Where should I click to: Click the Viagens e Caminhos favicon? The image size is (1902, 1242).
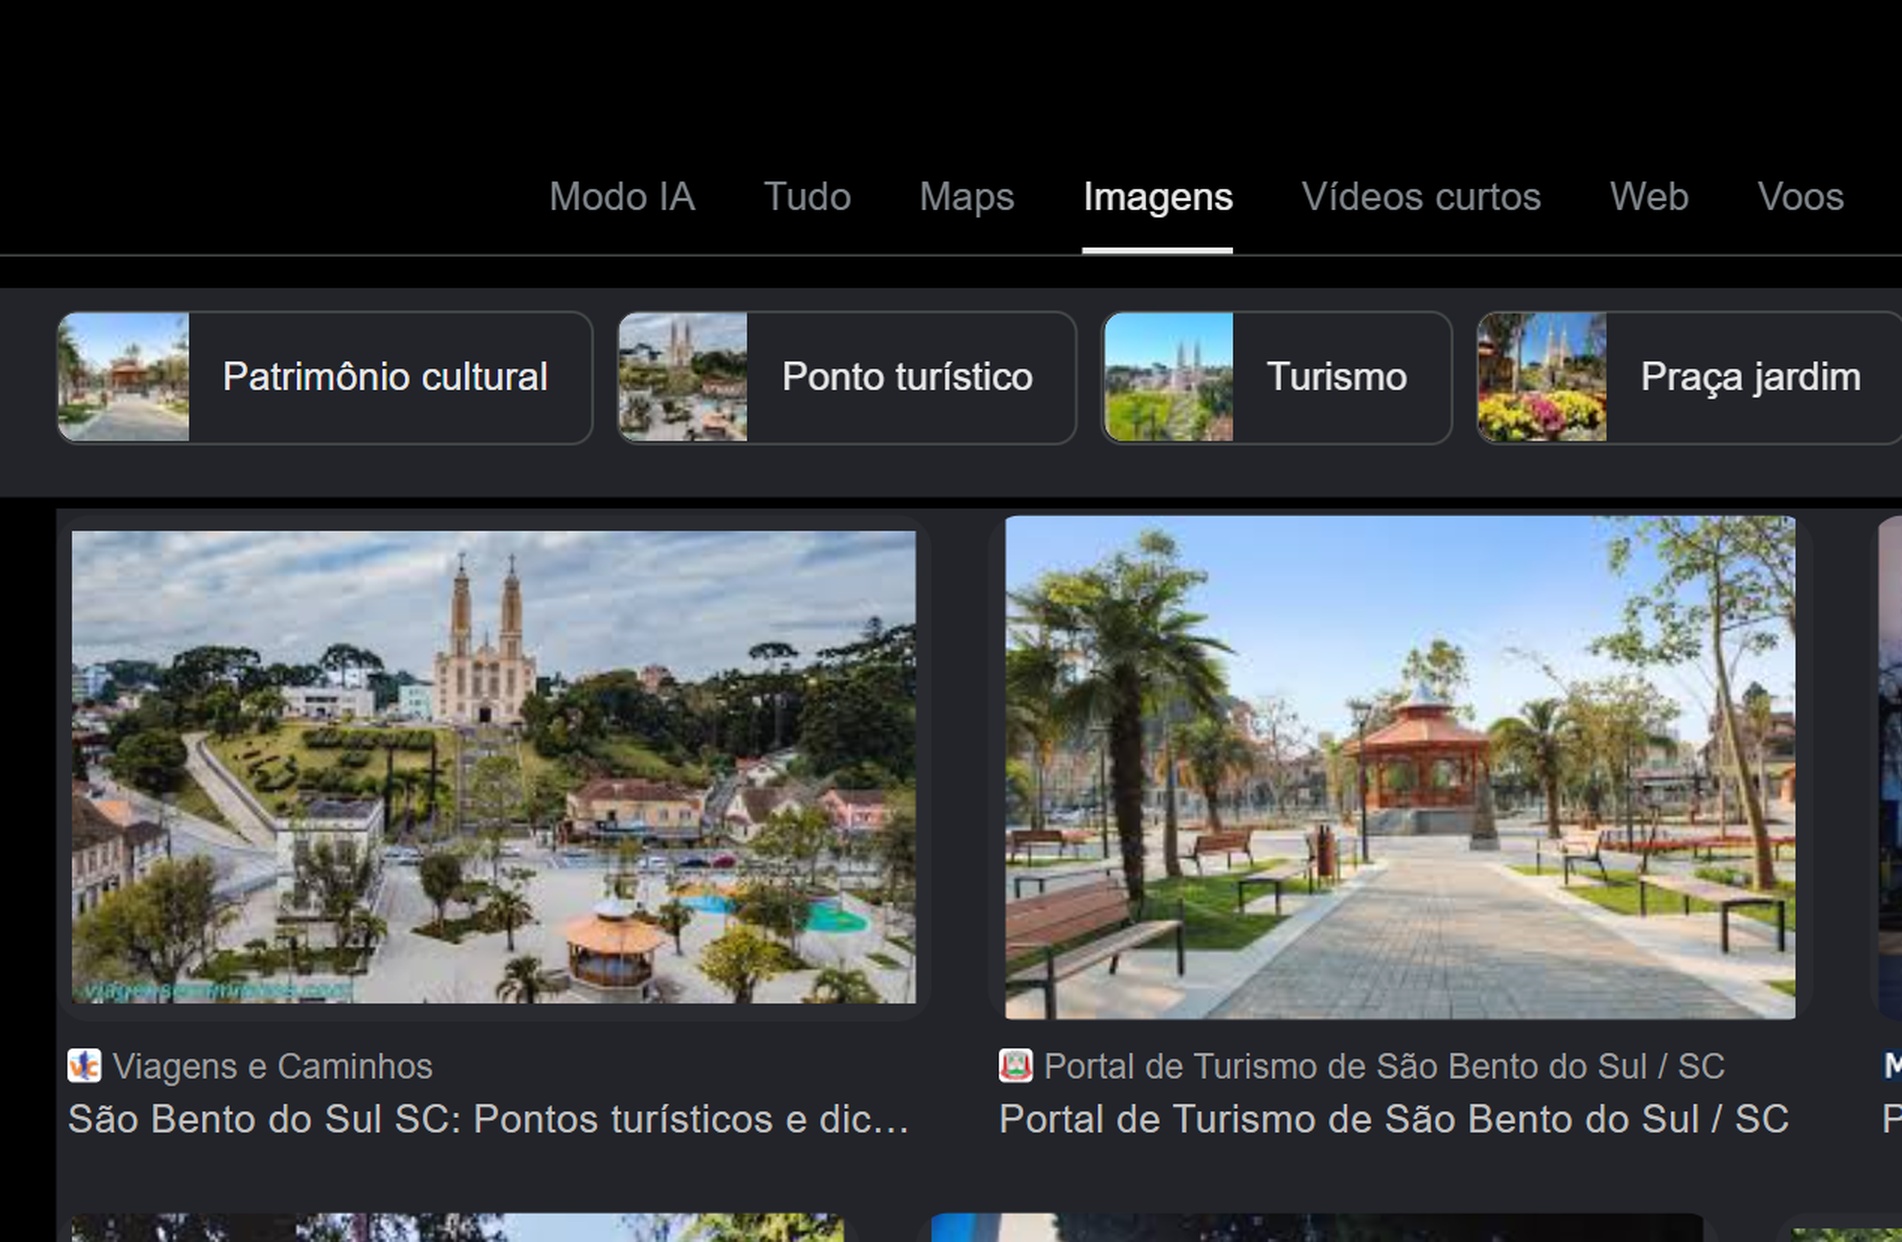(x=84, y=1066)
